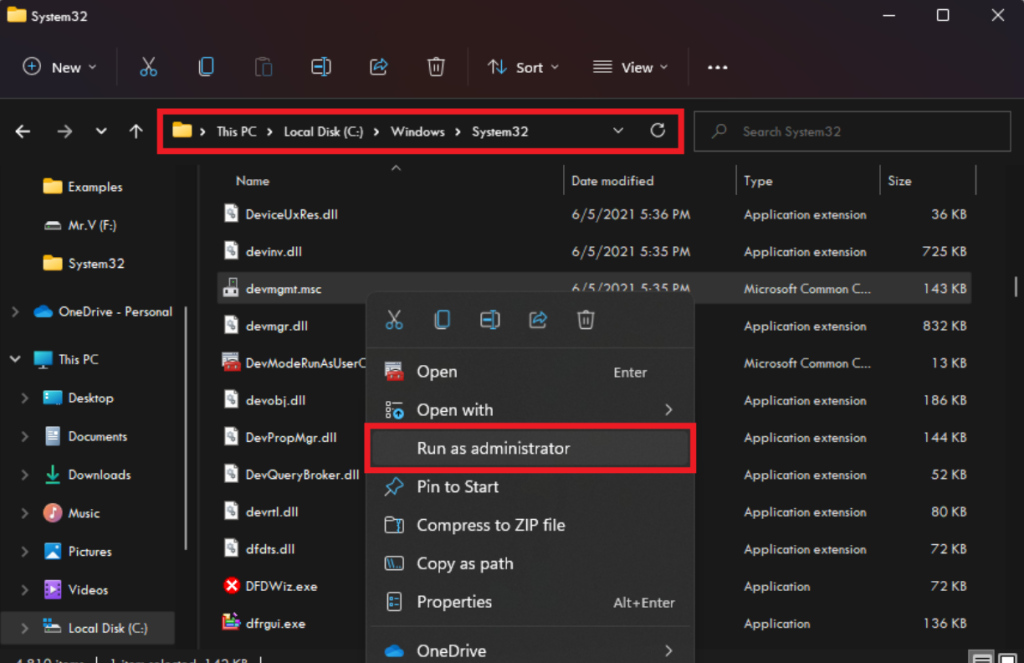The width and height of the screenshot is (1024, 663).
Task: Open Properties from the context menu
Action: [529, 602]
